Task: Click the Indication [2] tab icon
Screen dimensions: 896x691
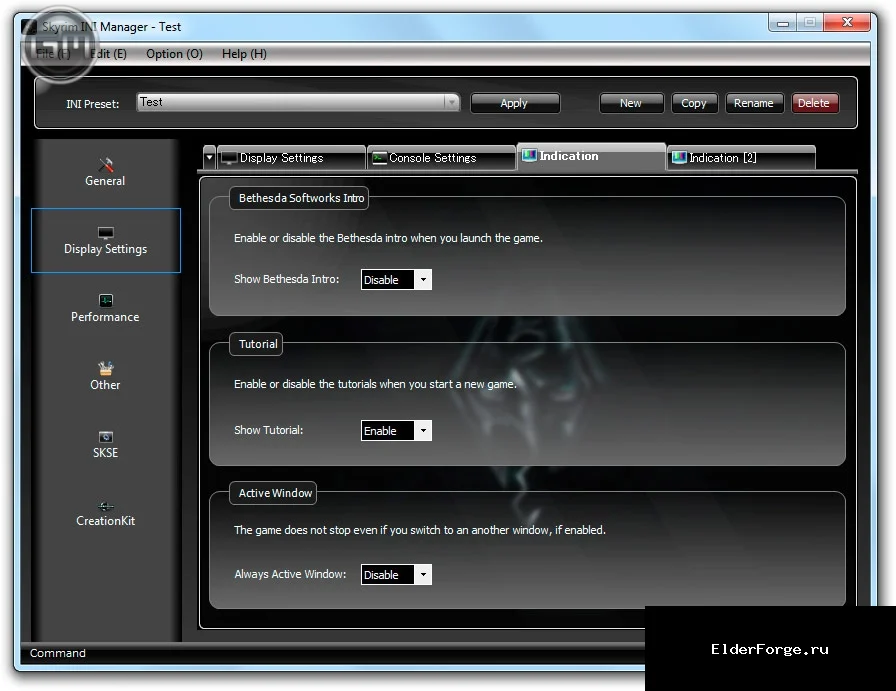Action: (x=679, y=158)
